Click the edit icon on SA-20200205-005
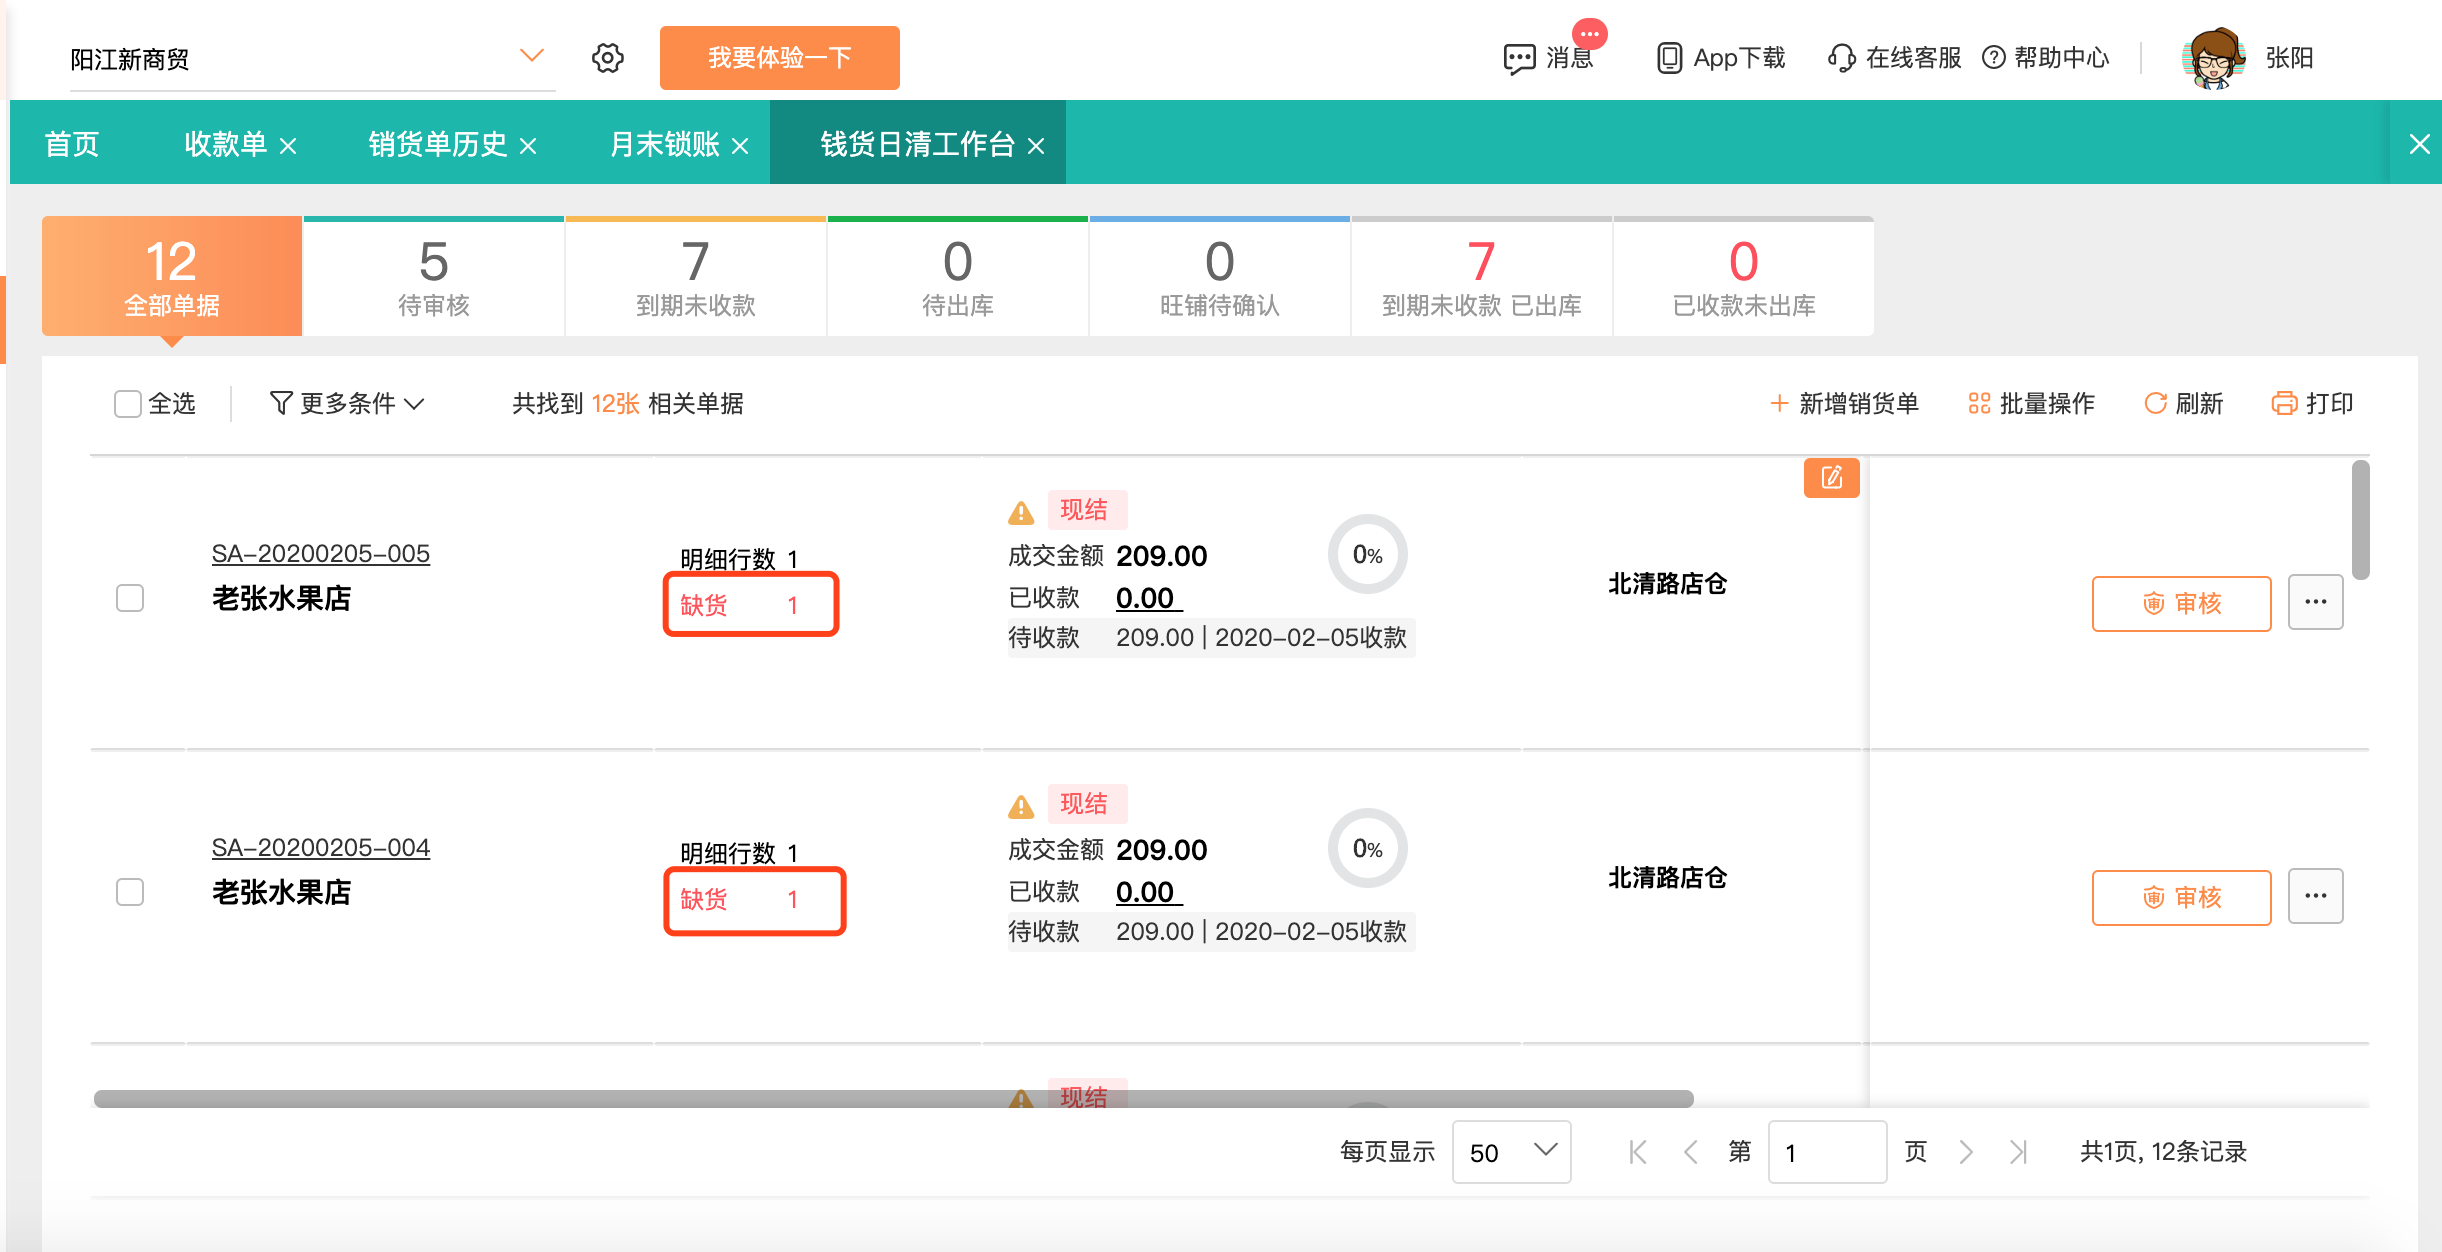 coord(1832,479)
